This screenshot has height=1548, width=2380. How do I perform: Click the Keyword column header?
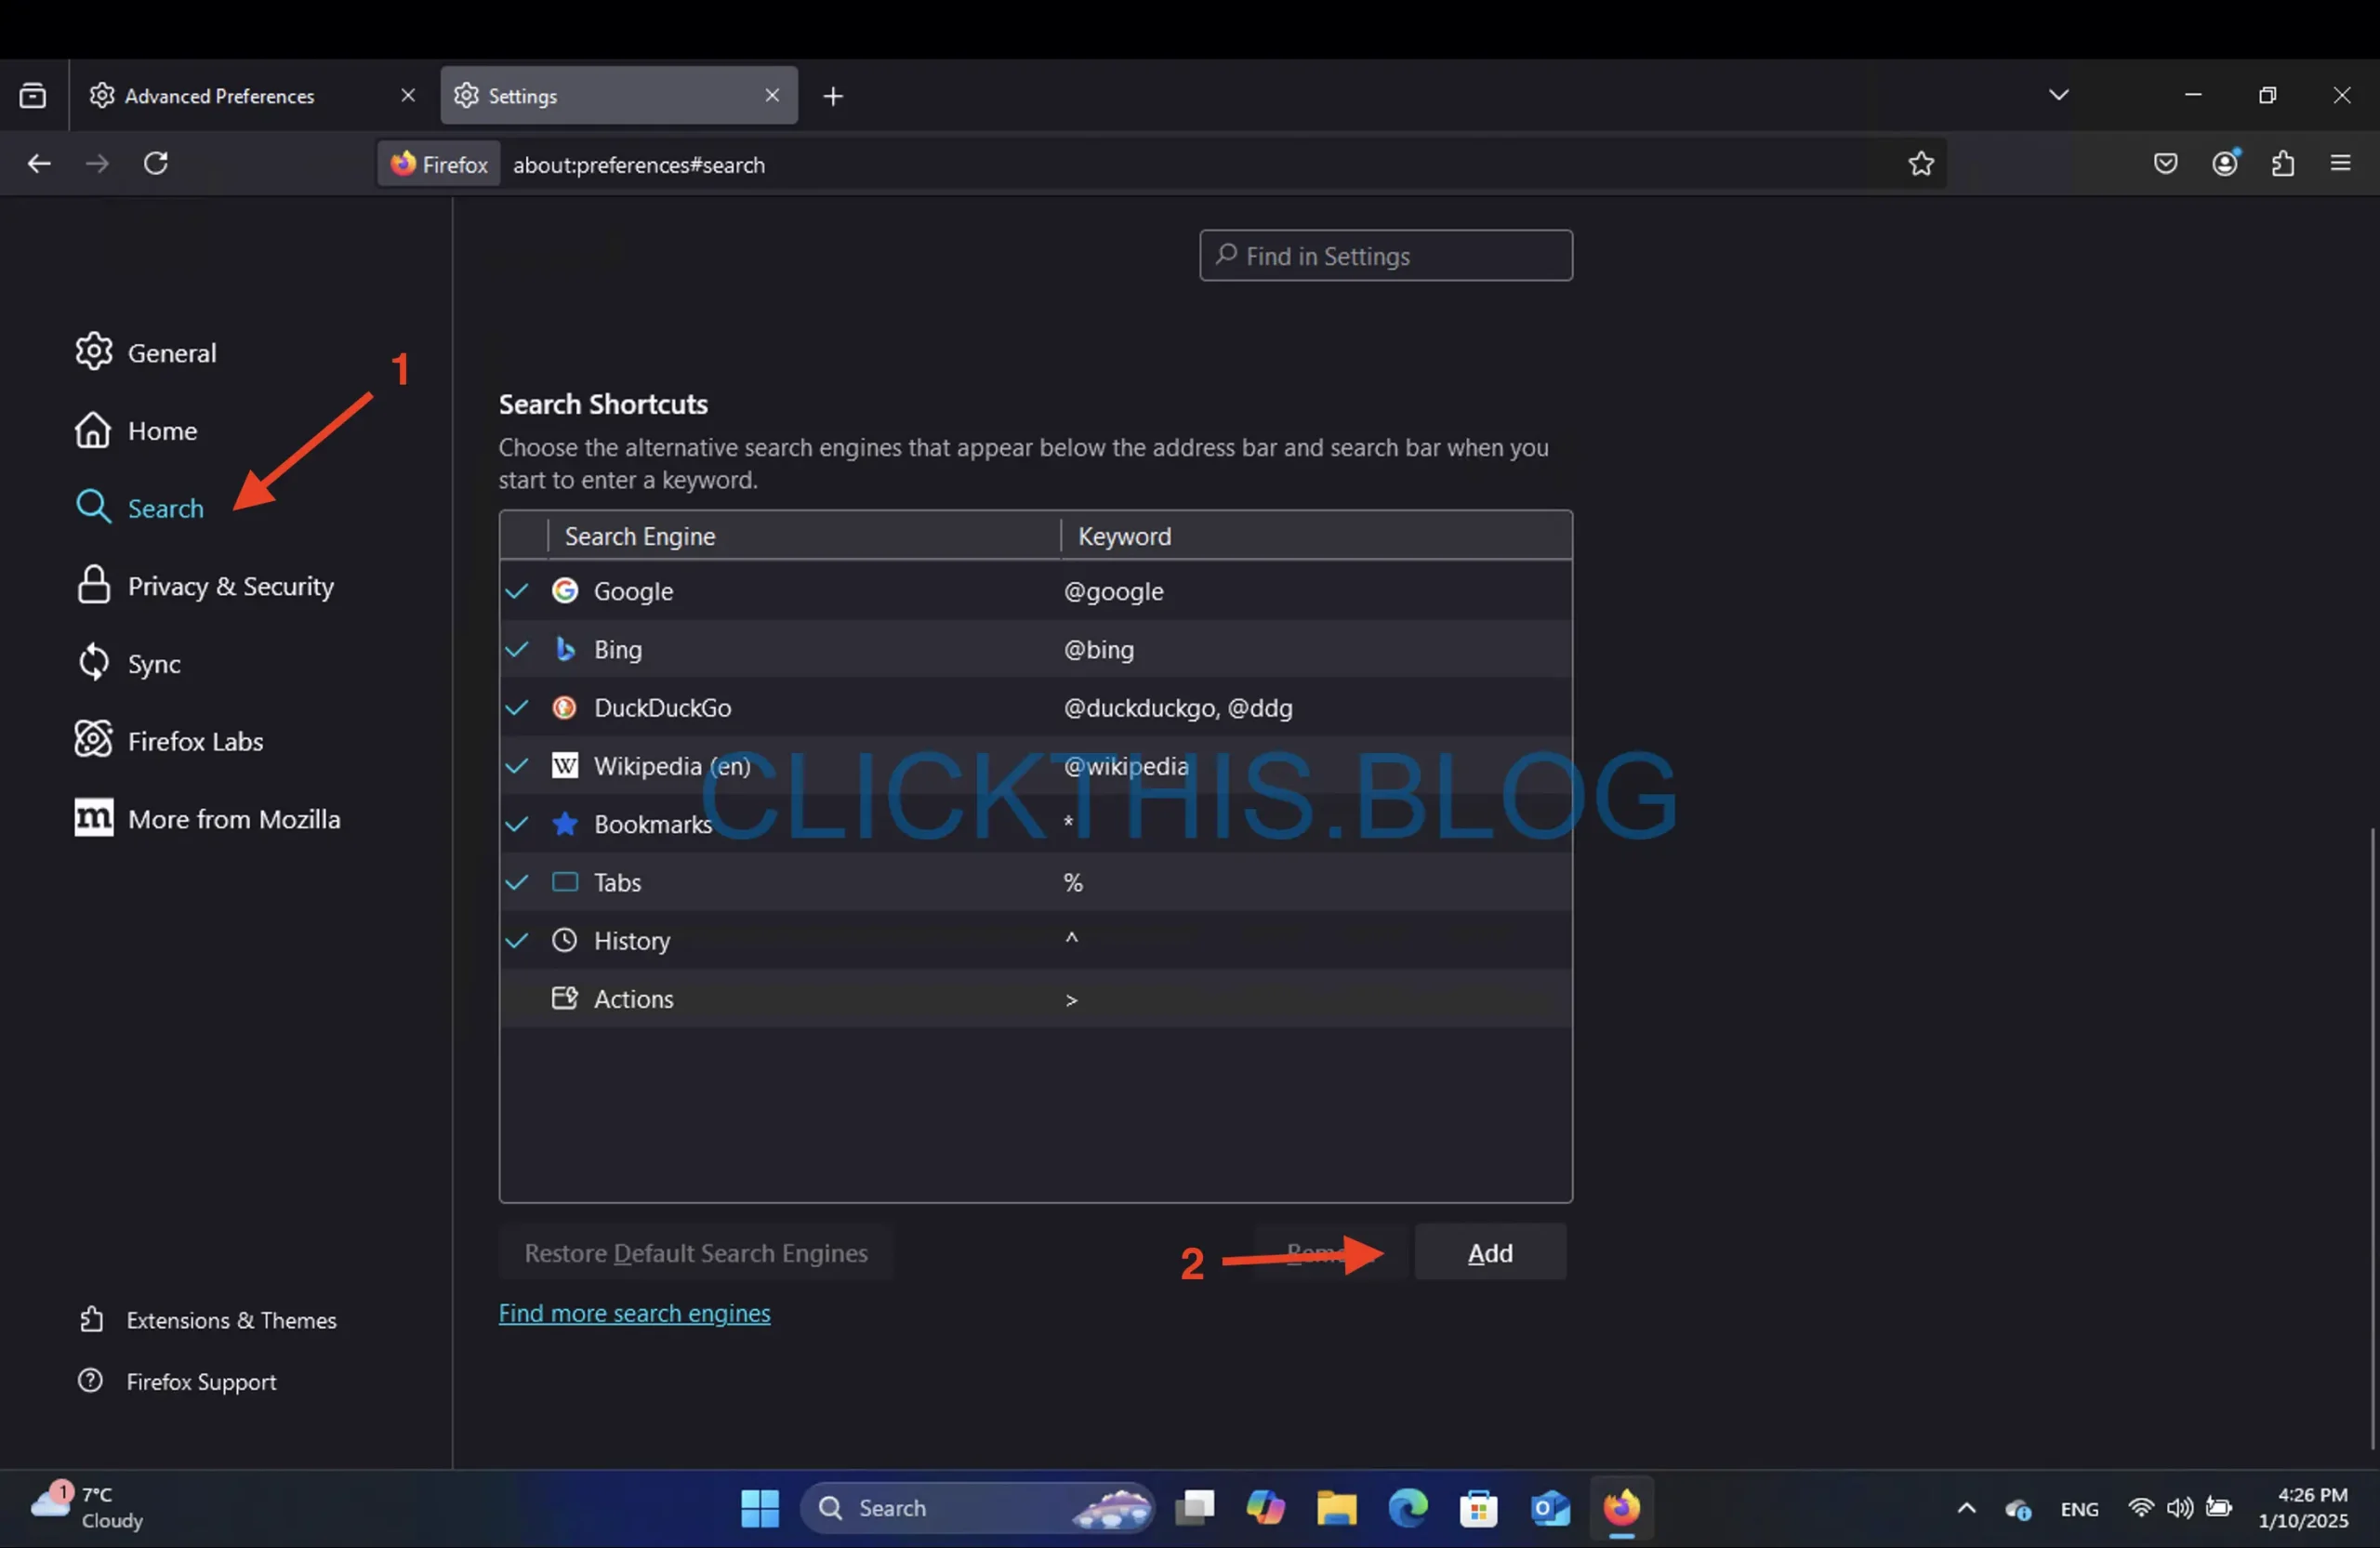coord(1316,536)
